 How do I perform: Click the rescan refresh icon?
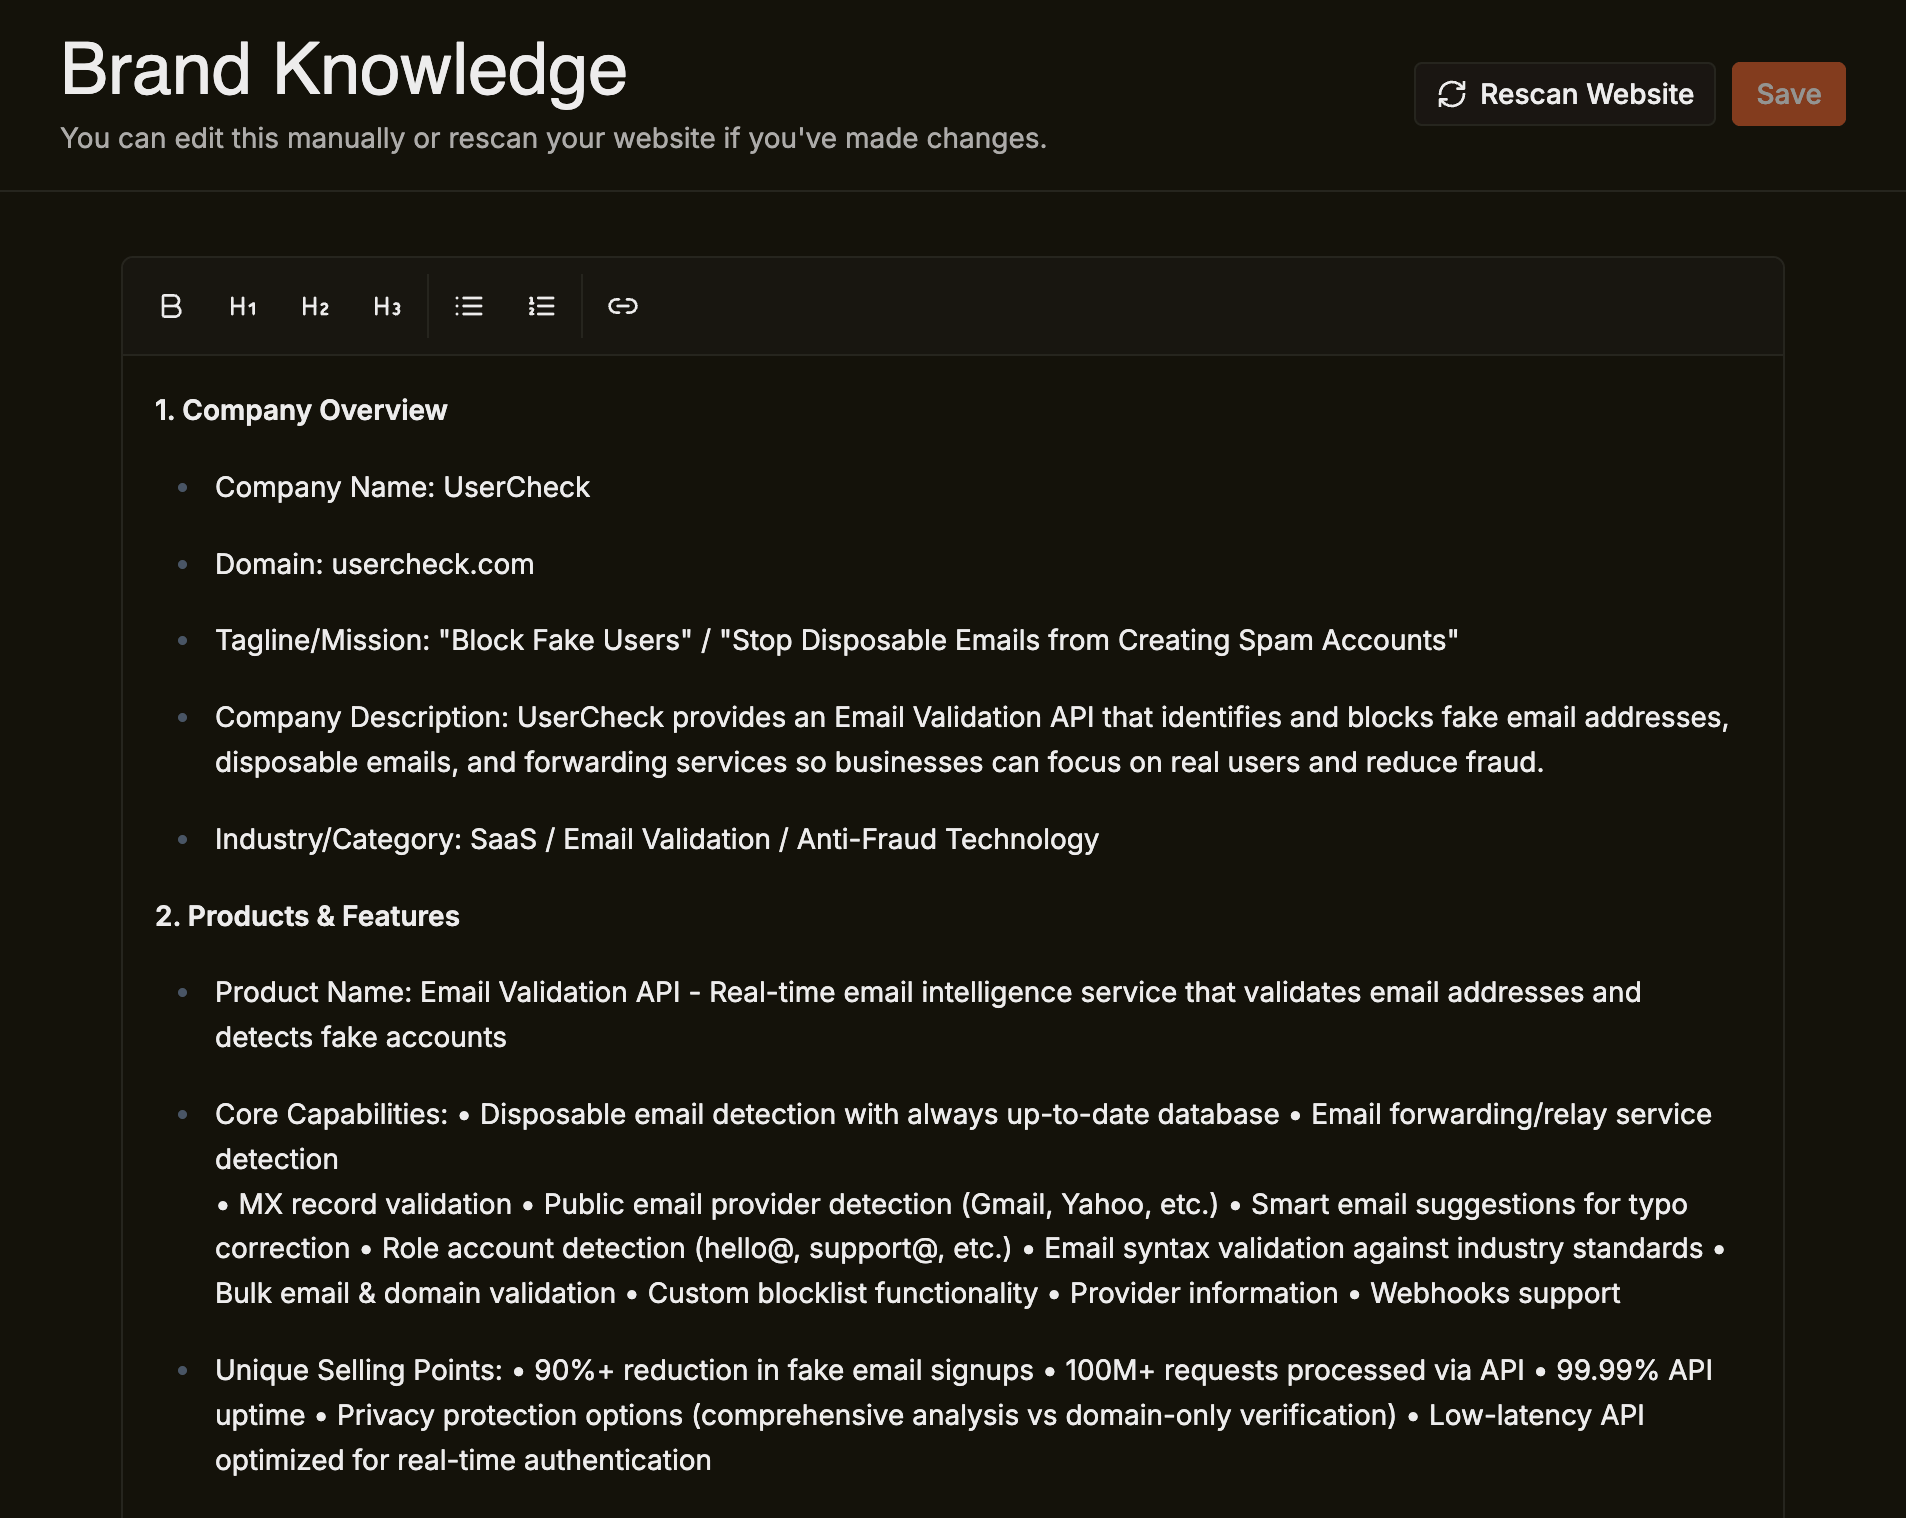[1452, 93]
